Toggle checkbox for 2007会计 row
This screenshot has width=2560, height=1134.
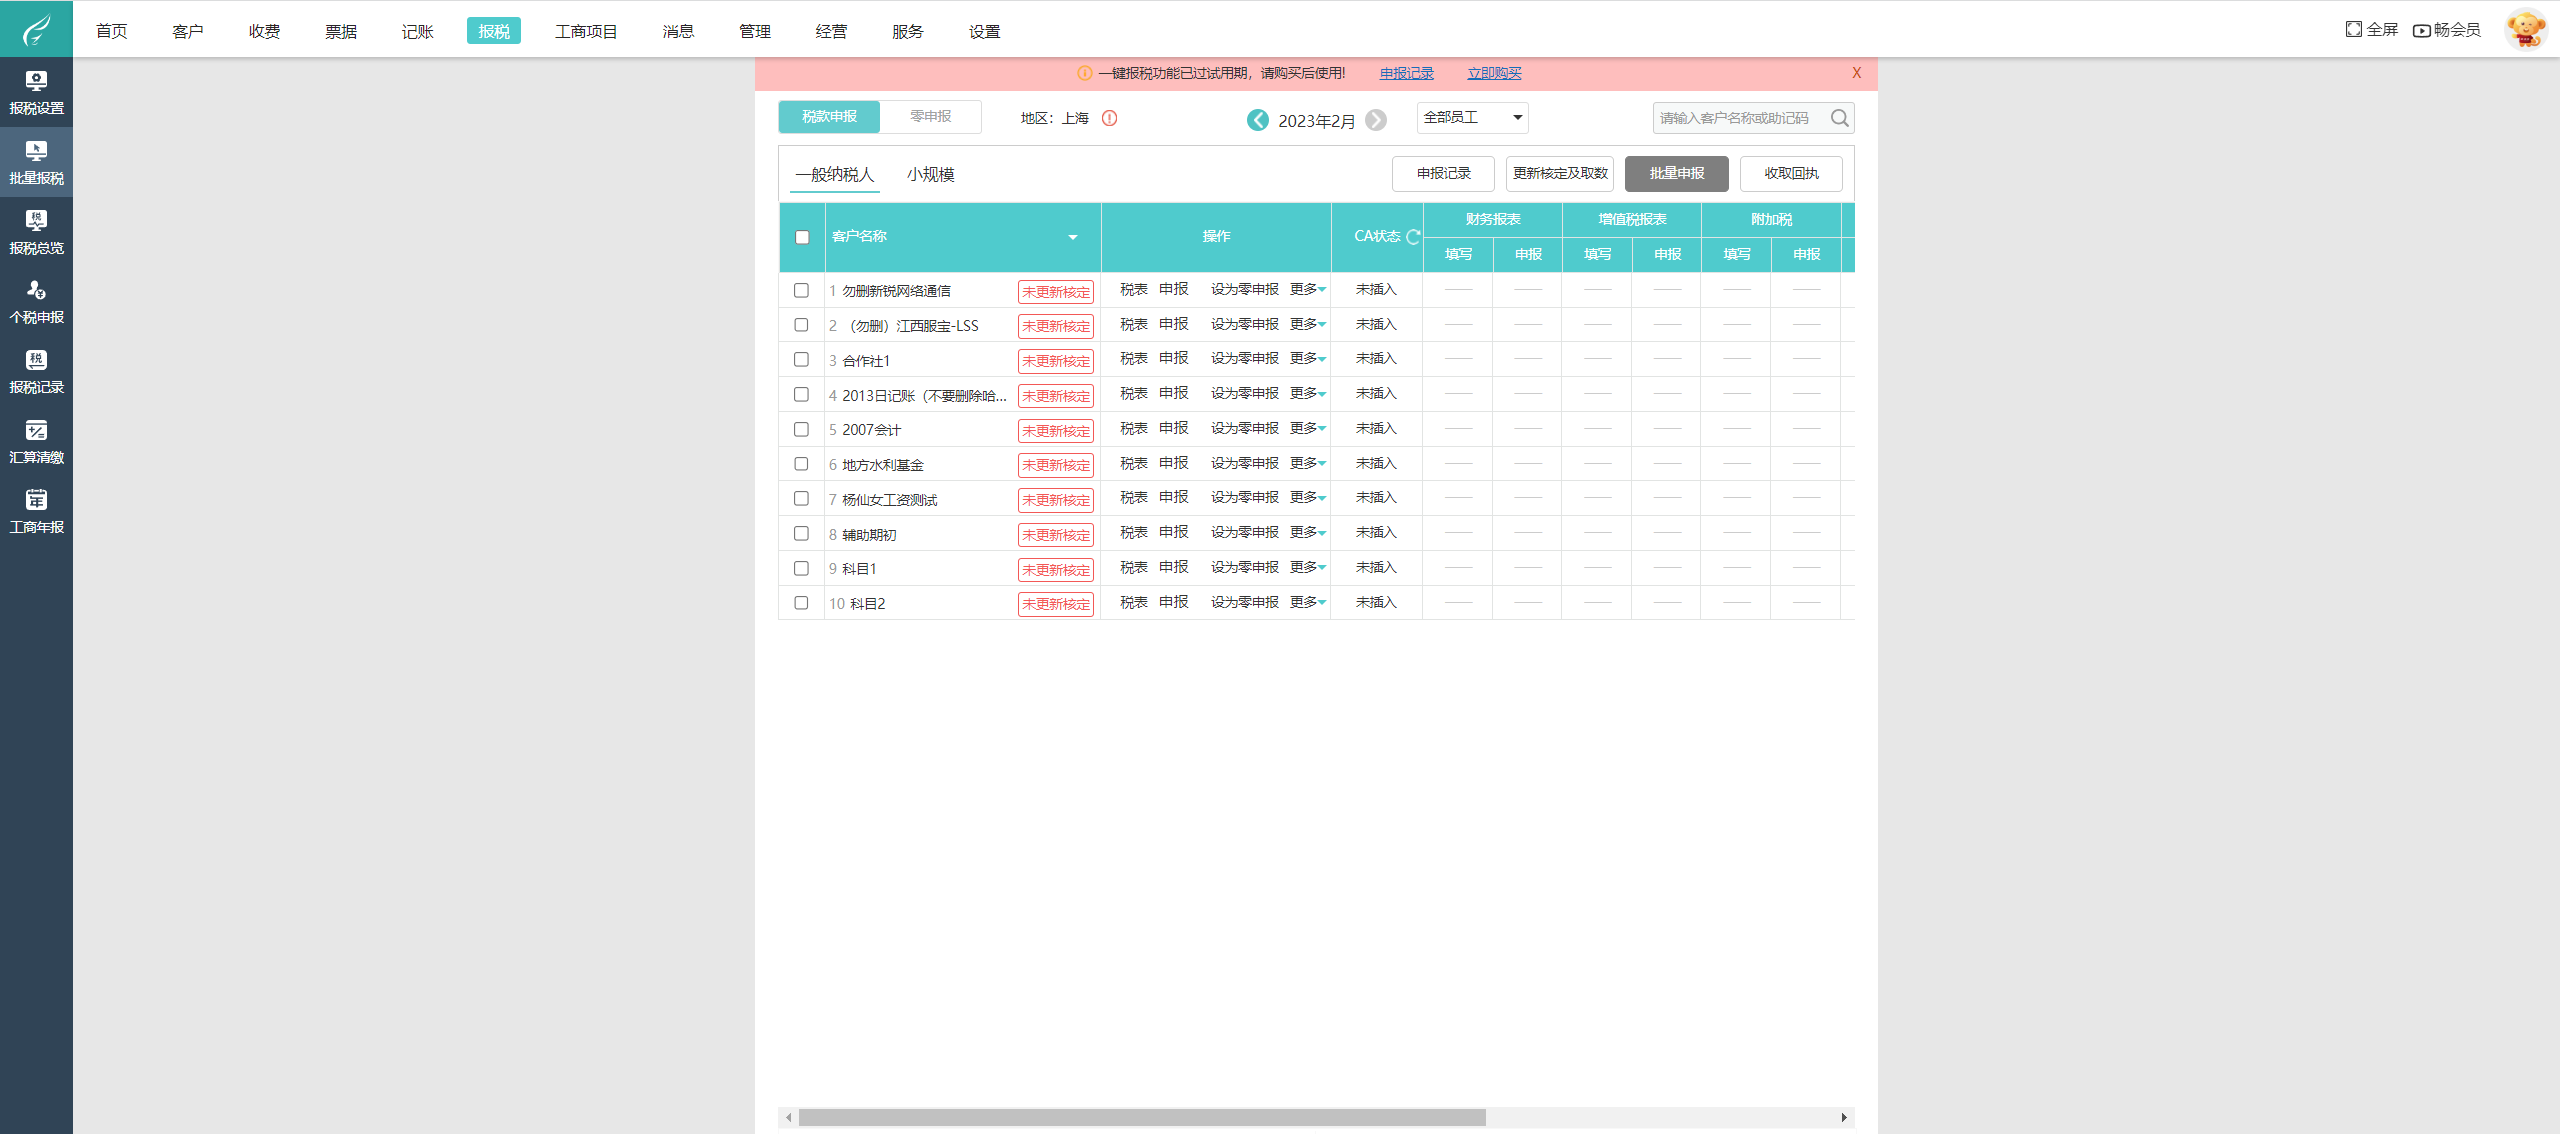point(800,429)
